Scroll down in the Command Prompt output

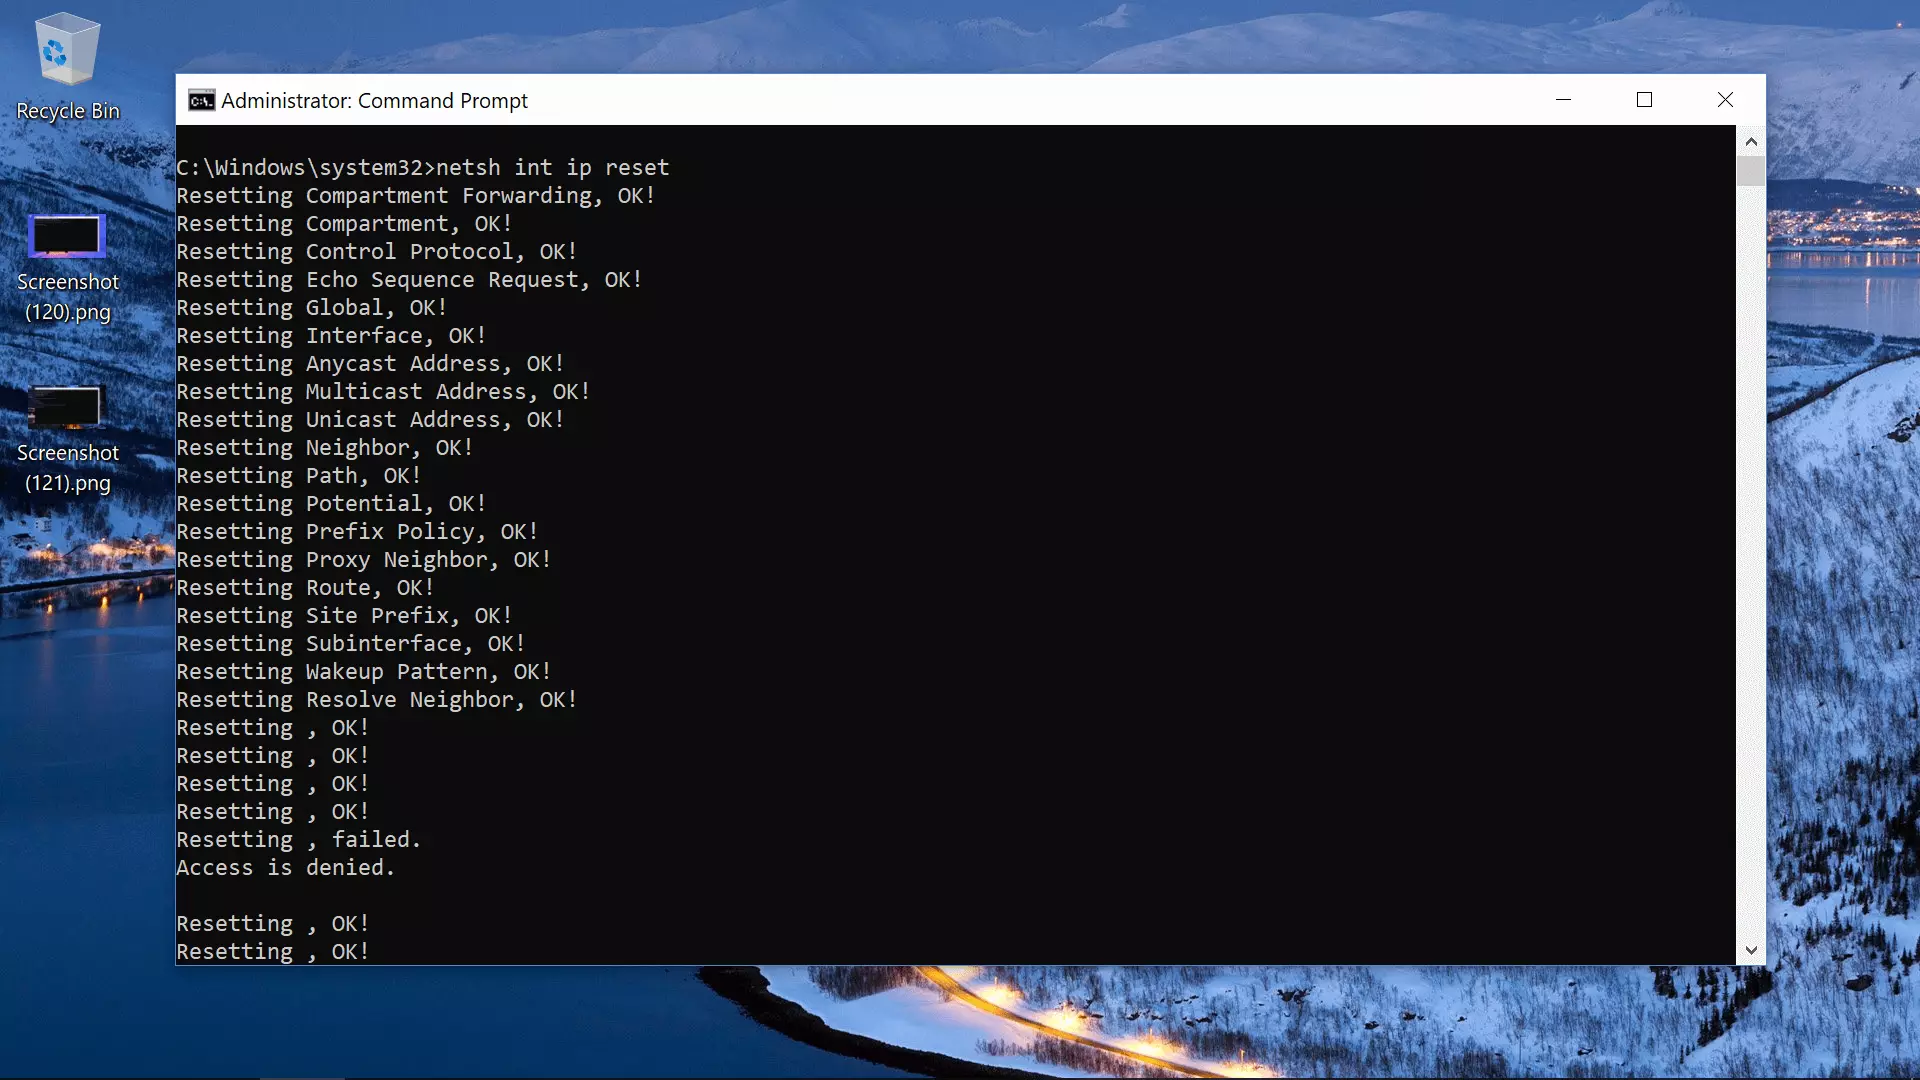click(1751, 949)
